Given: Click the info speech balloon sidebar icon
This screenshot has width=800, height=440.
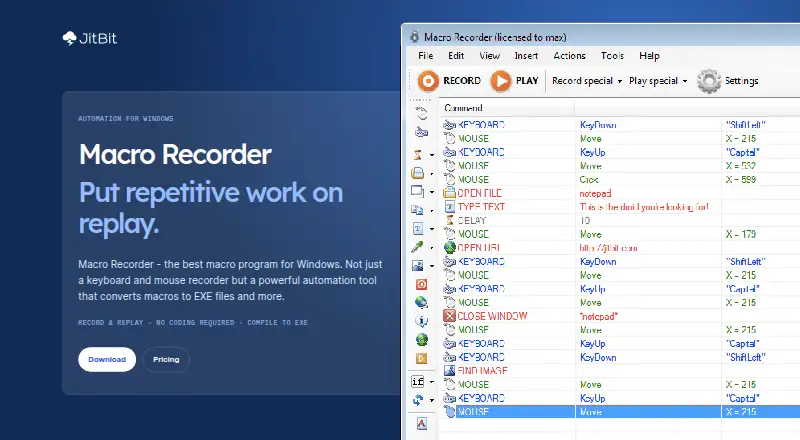Looking at the screenshot, I should tap(421, 321).
